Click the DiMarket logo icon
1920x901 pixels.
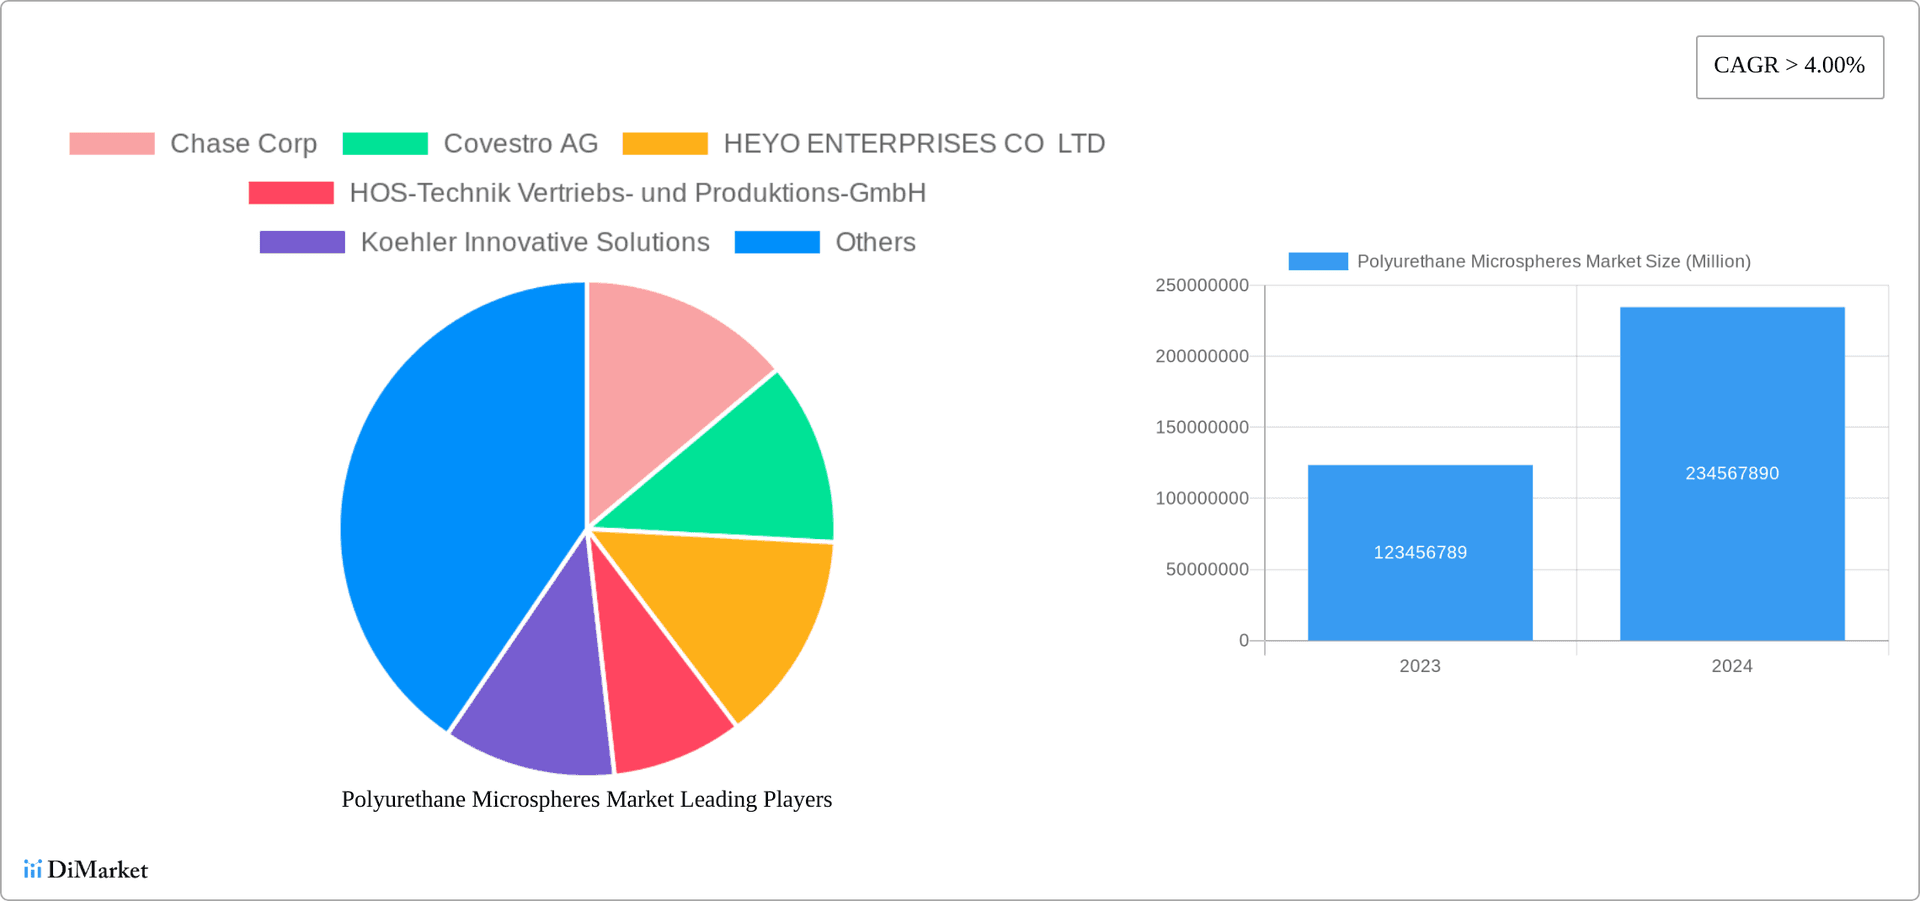pyautogui.click(x=35, y=868)
